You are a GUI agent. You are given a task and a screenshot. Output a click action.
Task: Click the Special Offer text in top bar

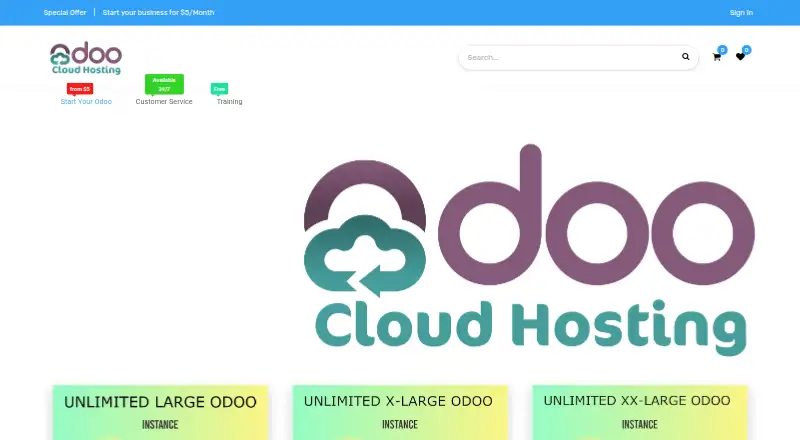tap(65, 13)
